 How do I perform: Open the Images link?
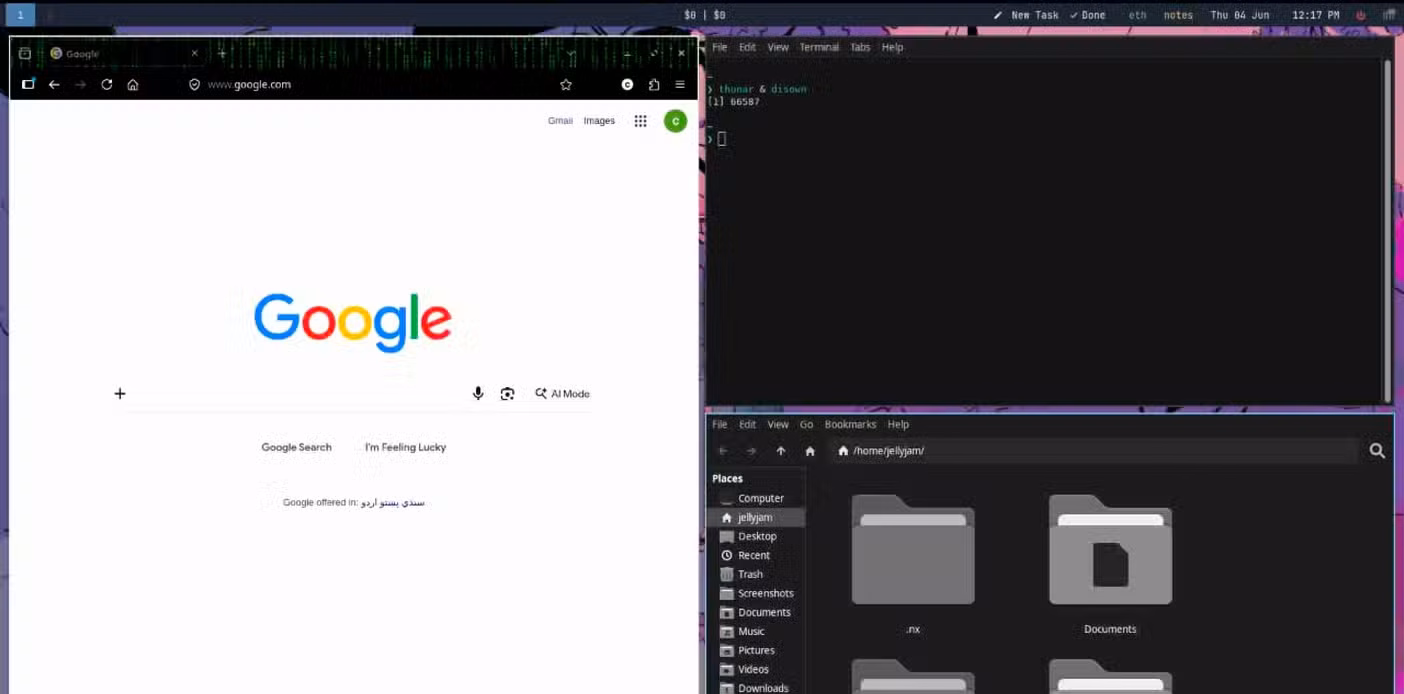(x=599, y=121)
